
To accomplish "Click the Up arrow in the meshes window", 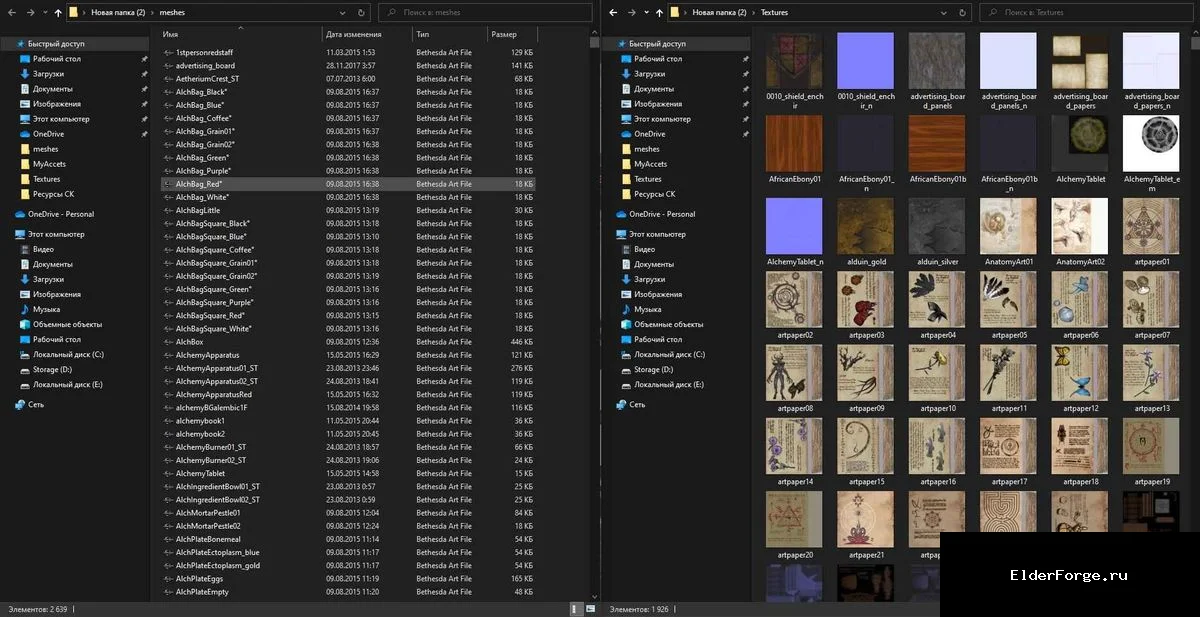I will (x=57, y=13).
